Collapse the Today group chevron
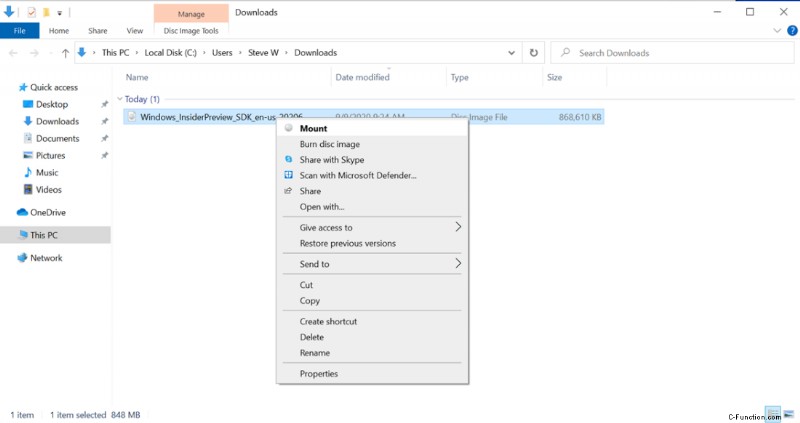This screenshot has width=800, height=423. pyautogui.click(x=120, y=99)
